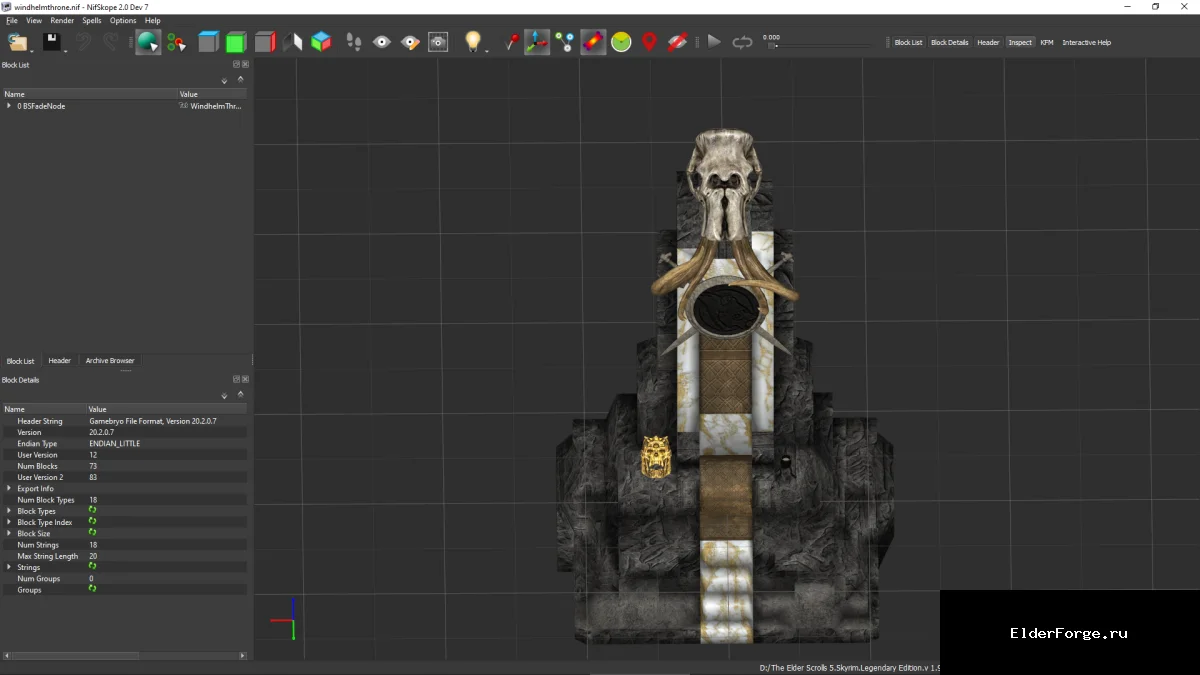1200x675 pixels.
Task: Click the Block List horizontal scrollbar
Action: tap(75, 656)
